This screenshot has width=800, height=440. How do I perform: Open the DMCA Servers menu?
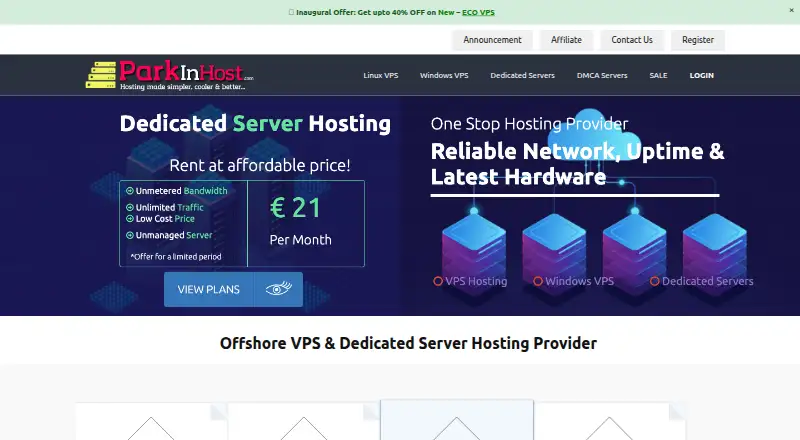point(602,75)
